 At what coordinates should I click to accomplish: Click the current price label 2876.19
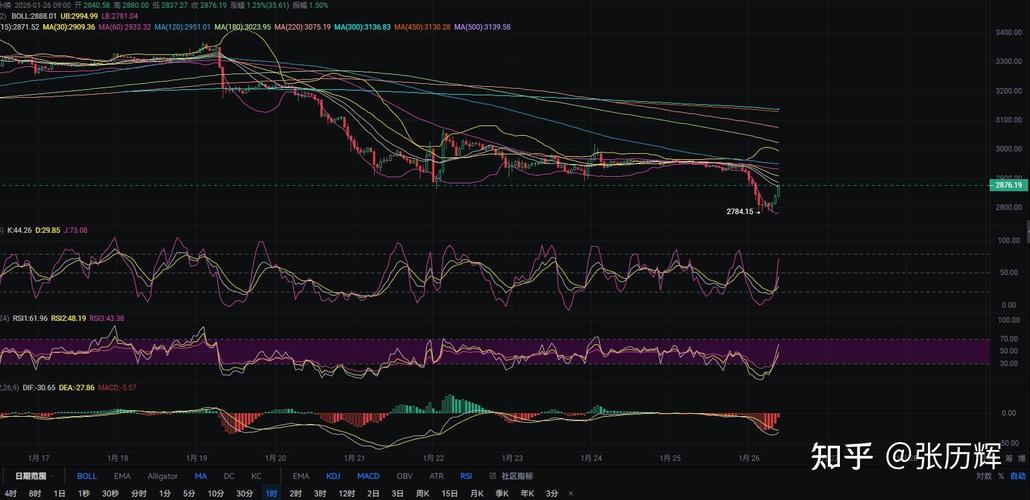1007,185
